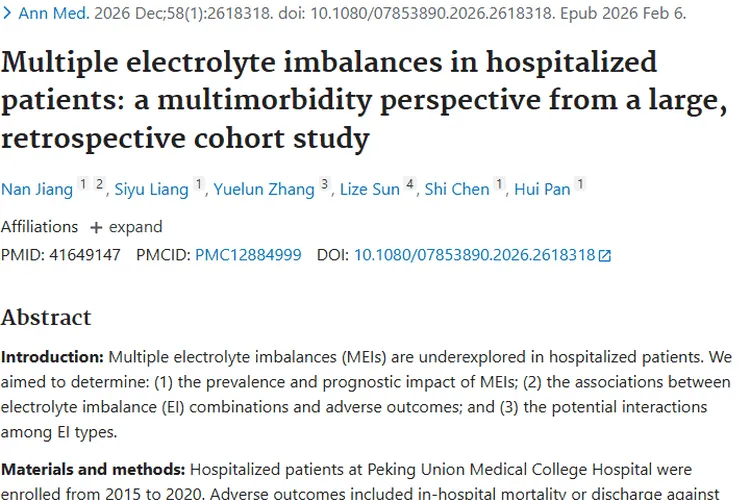Screen dimensions: 750x500
Task: Open author Lize Sun's link
Action: click(370, 189)
